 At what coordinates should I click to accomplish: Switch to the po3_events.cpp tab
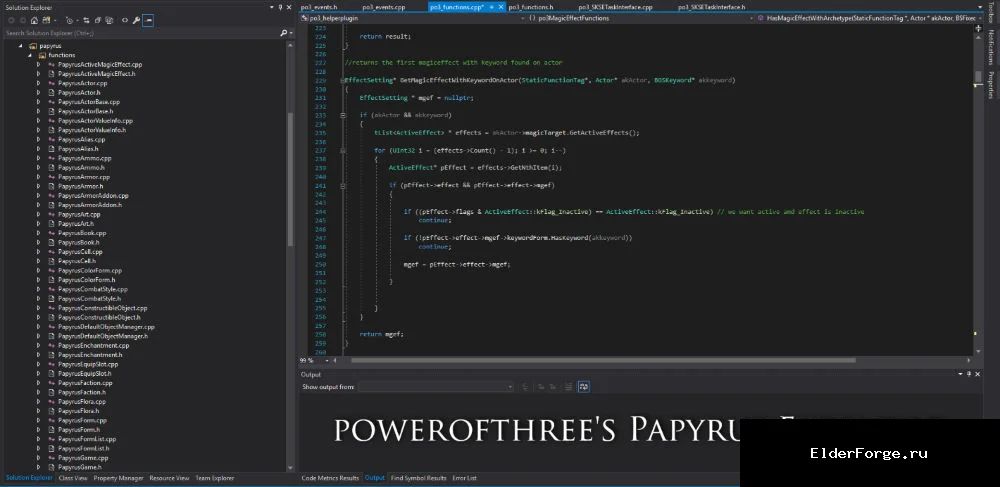pos(384,6)
